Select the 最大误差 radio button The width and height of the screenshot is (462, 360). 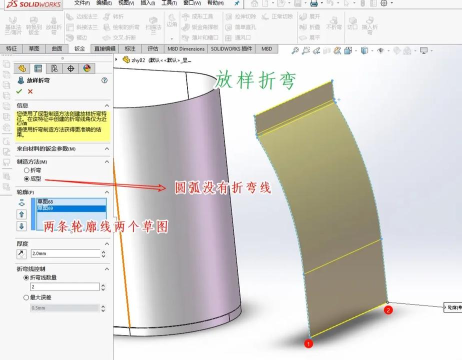coord(26,297)
